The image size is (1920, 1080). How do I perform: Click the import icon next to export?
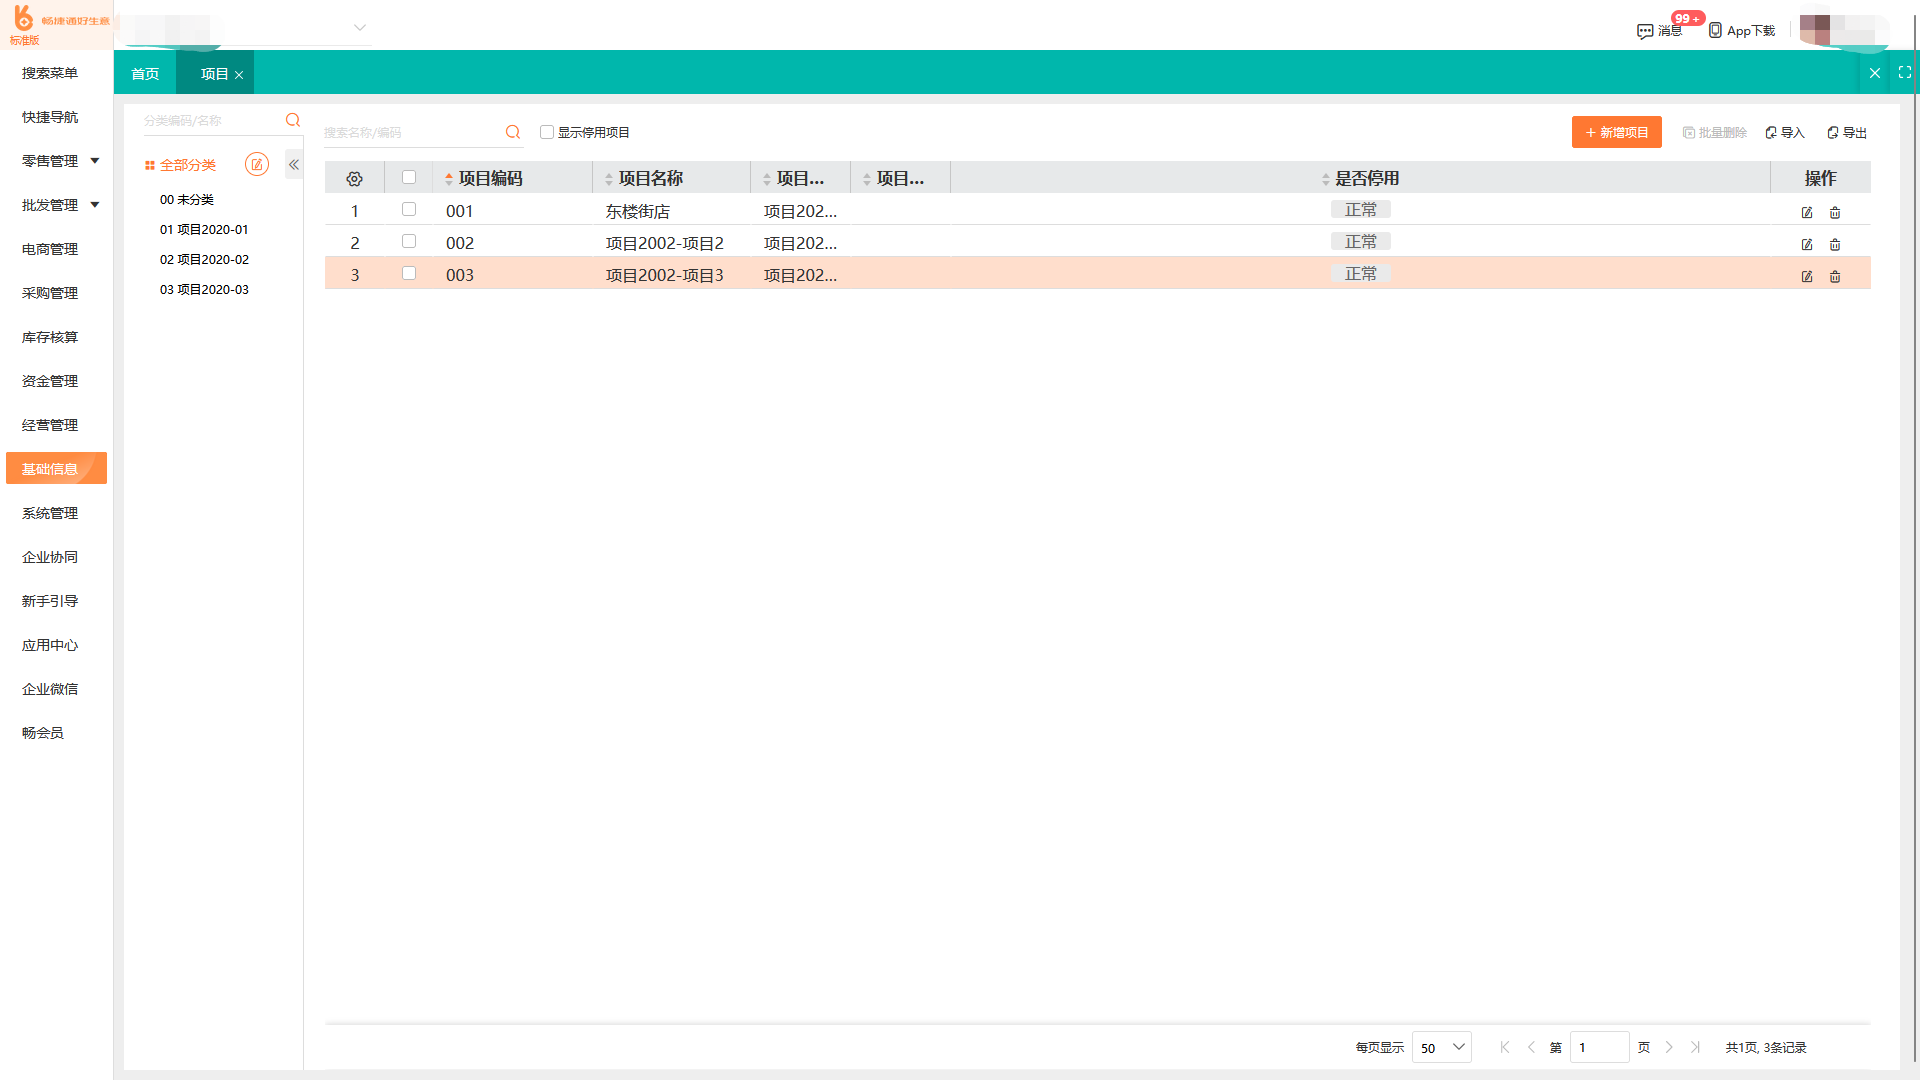click(x=1787, y=132)
